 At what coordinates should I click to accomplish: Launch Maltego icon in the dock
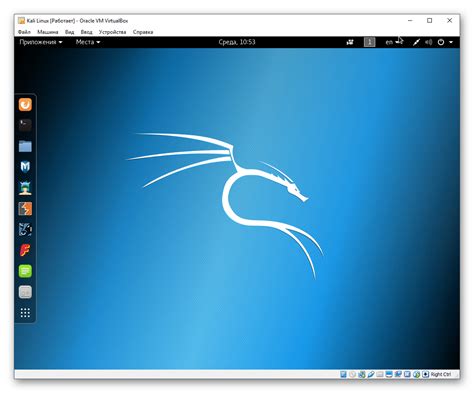(25, 229)
